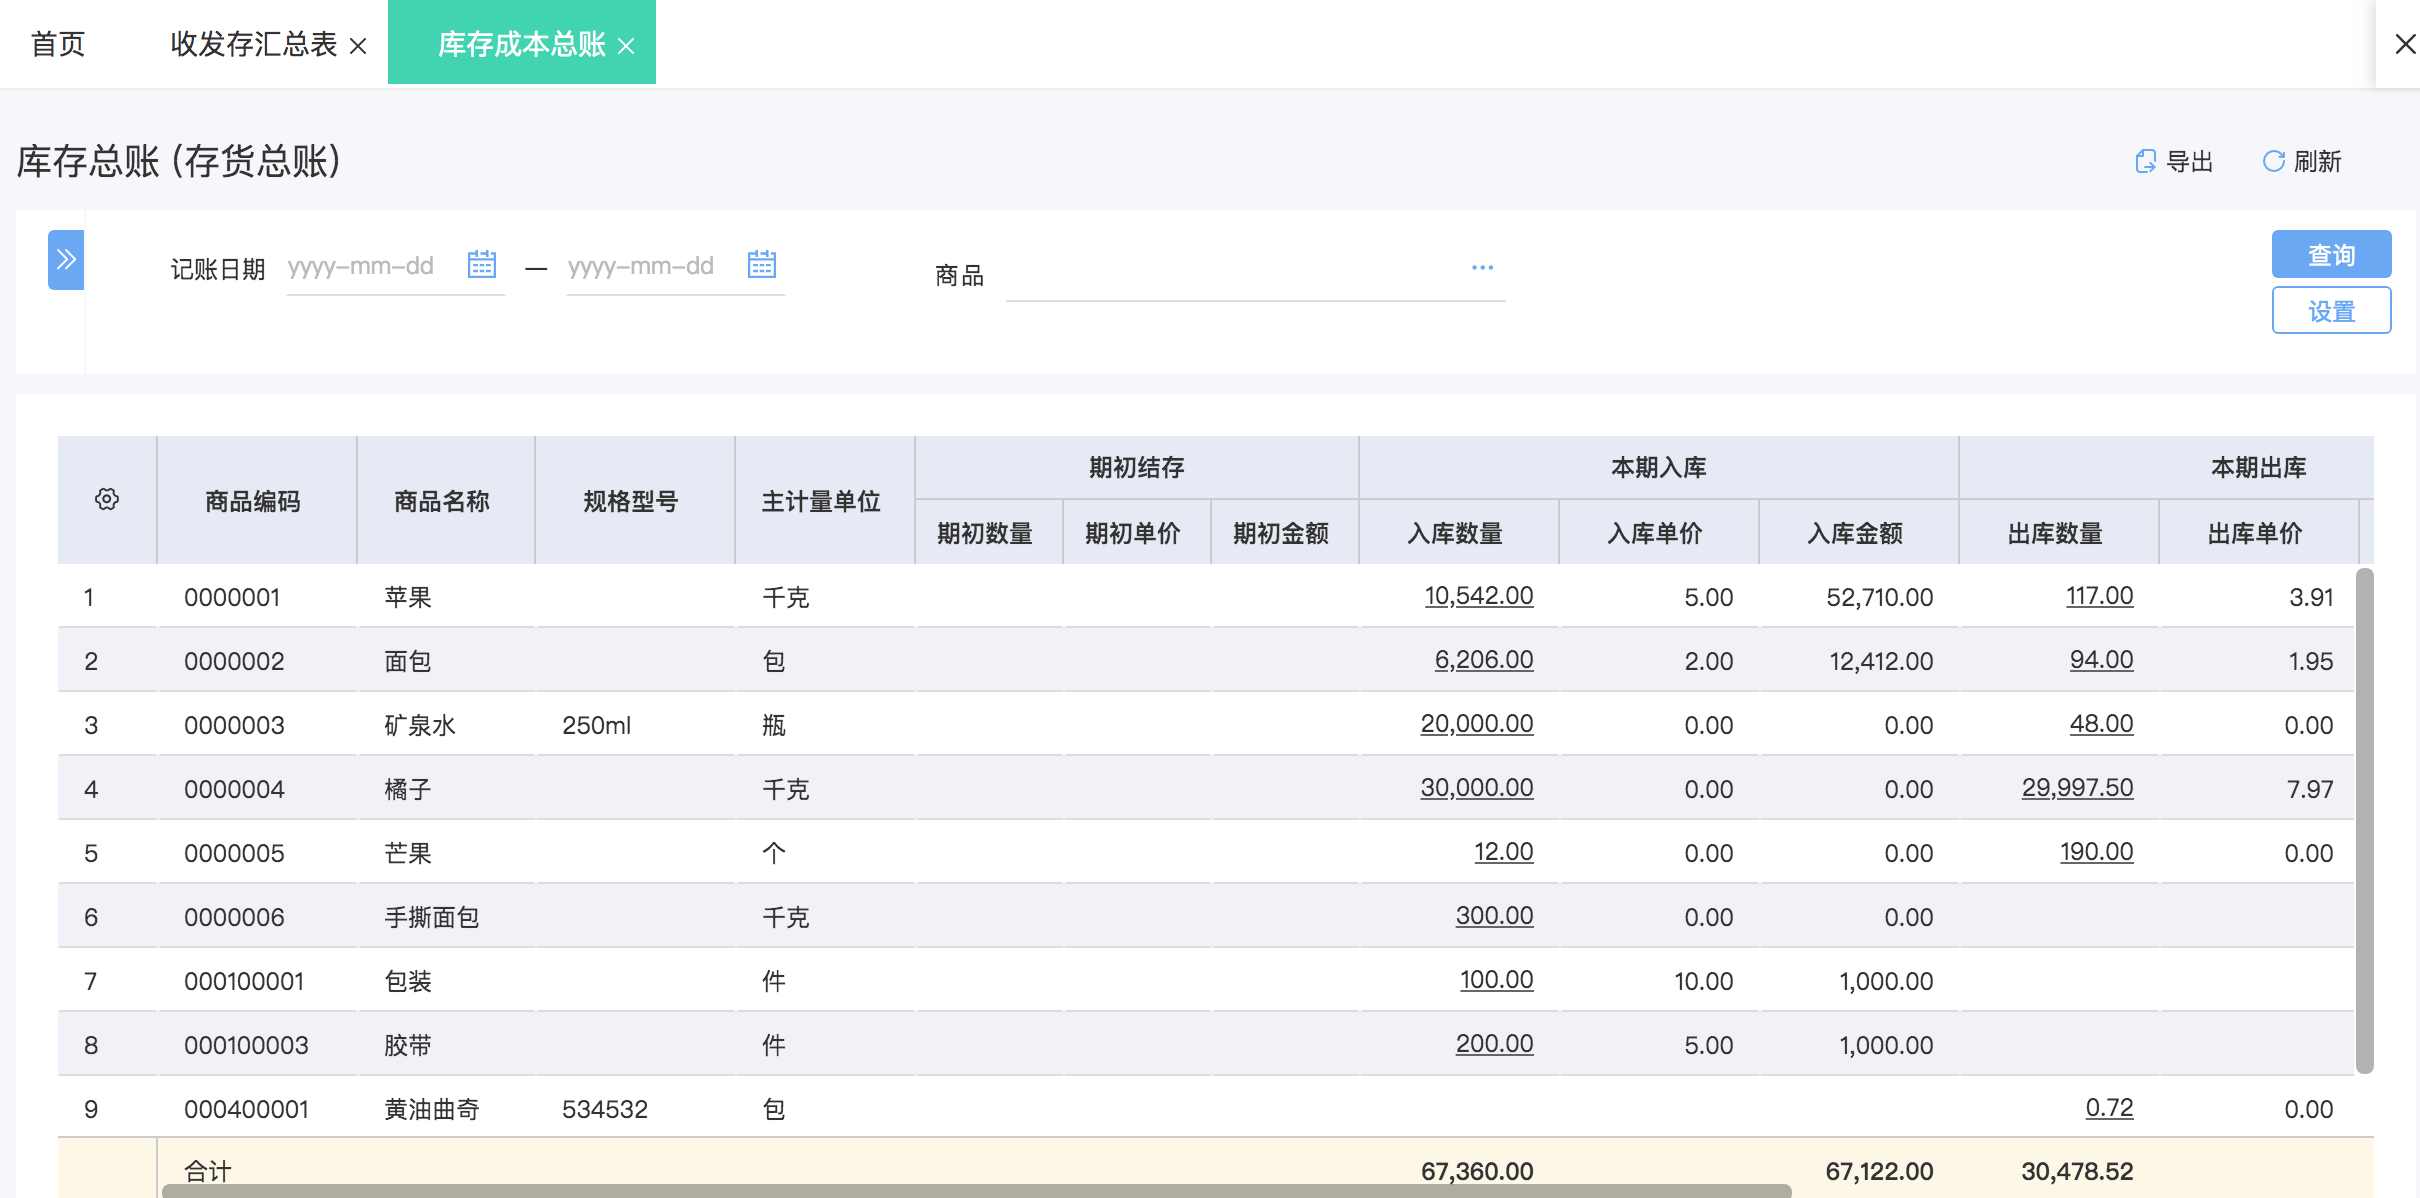The height and width of the screenshot is (1198, 2420).
Task: Click the 设置 settings button
Action: tap(2330, 309)
